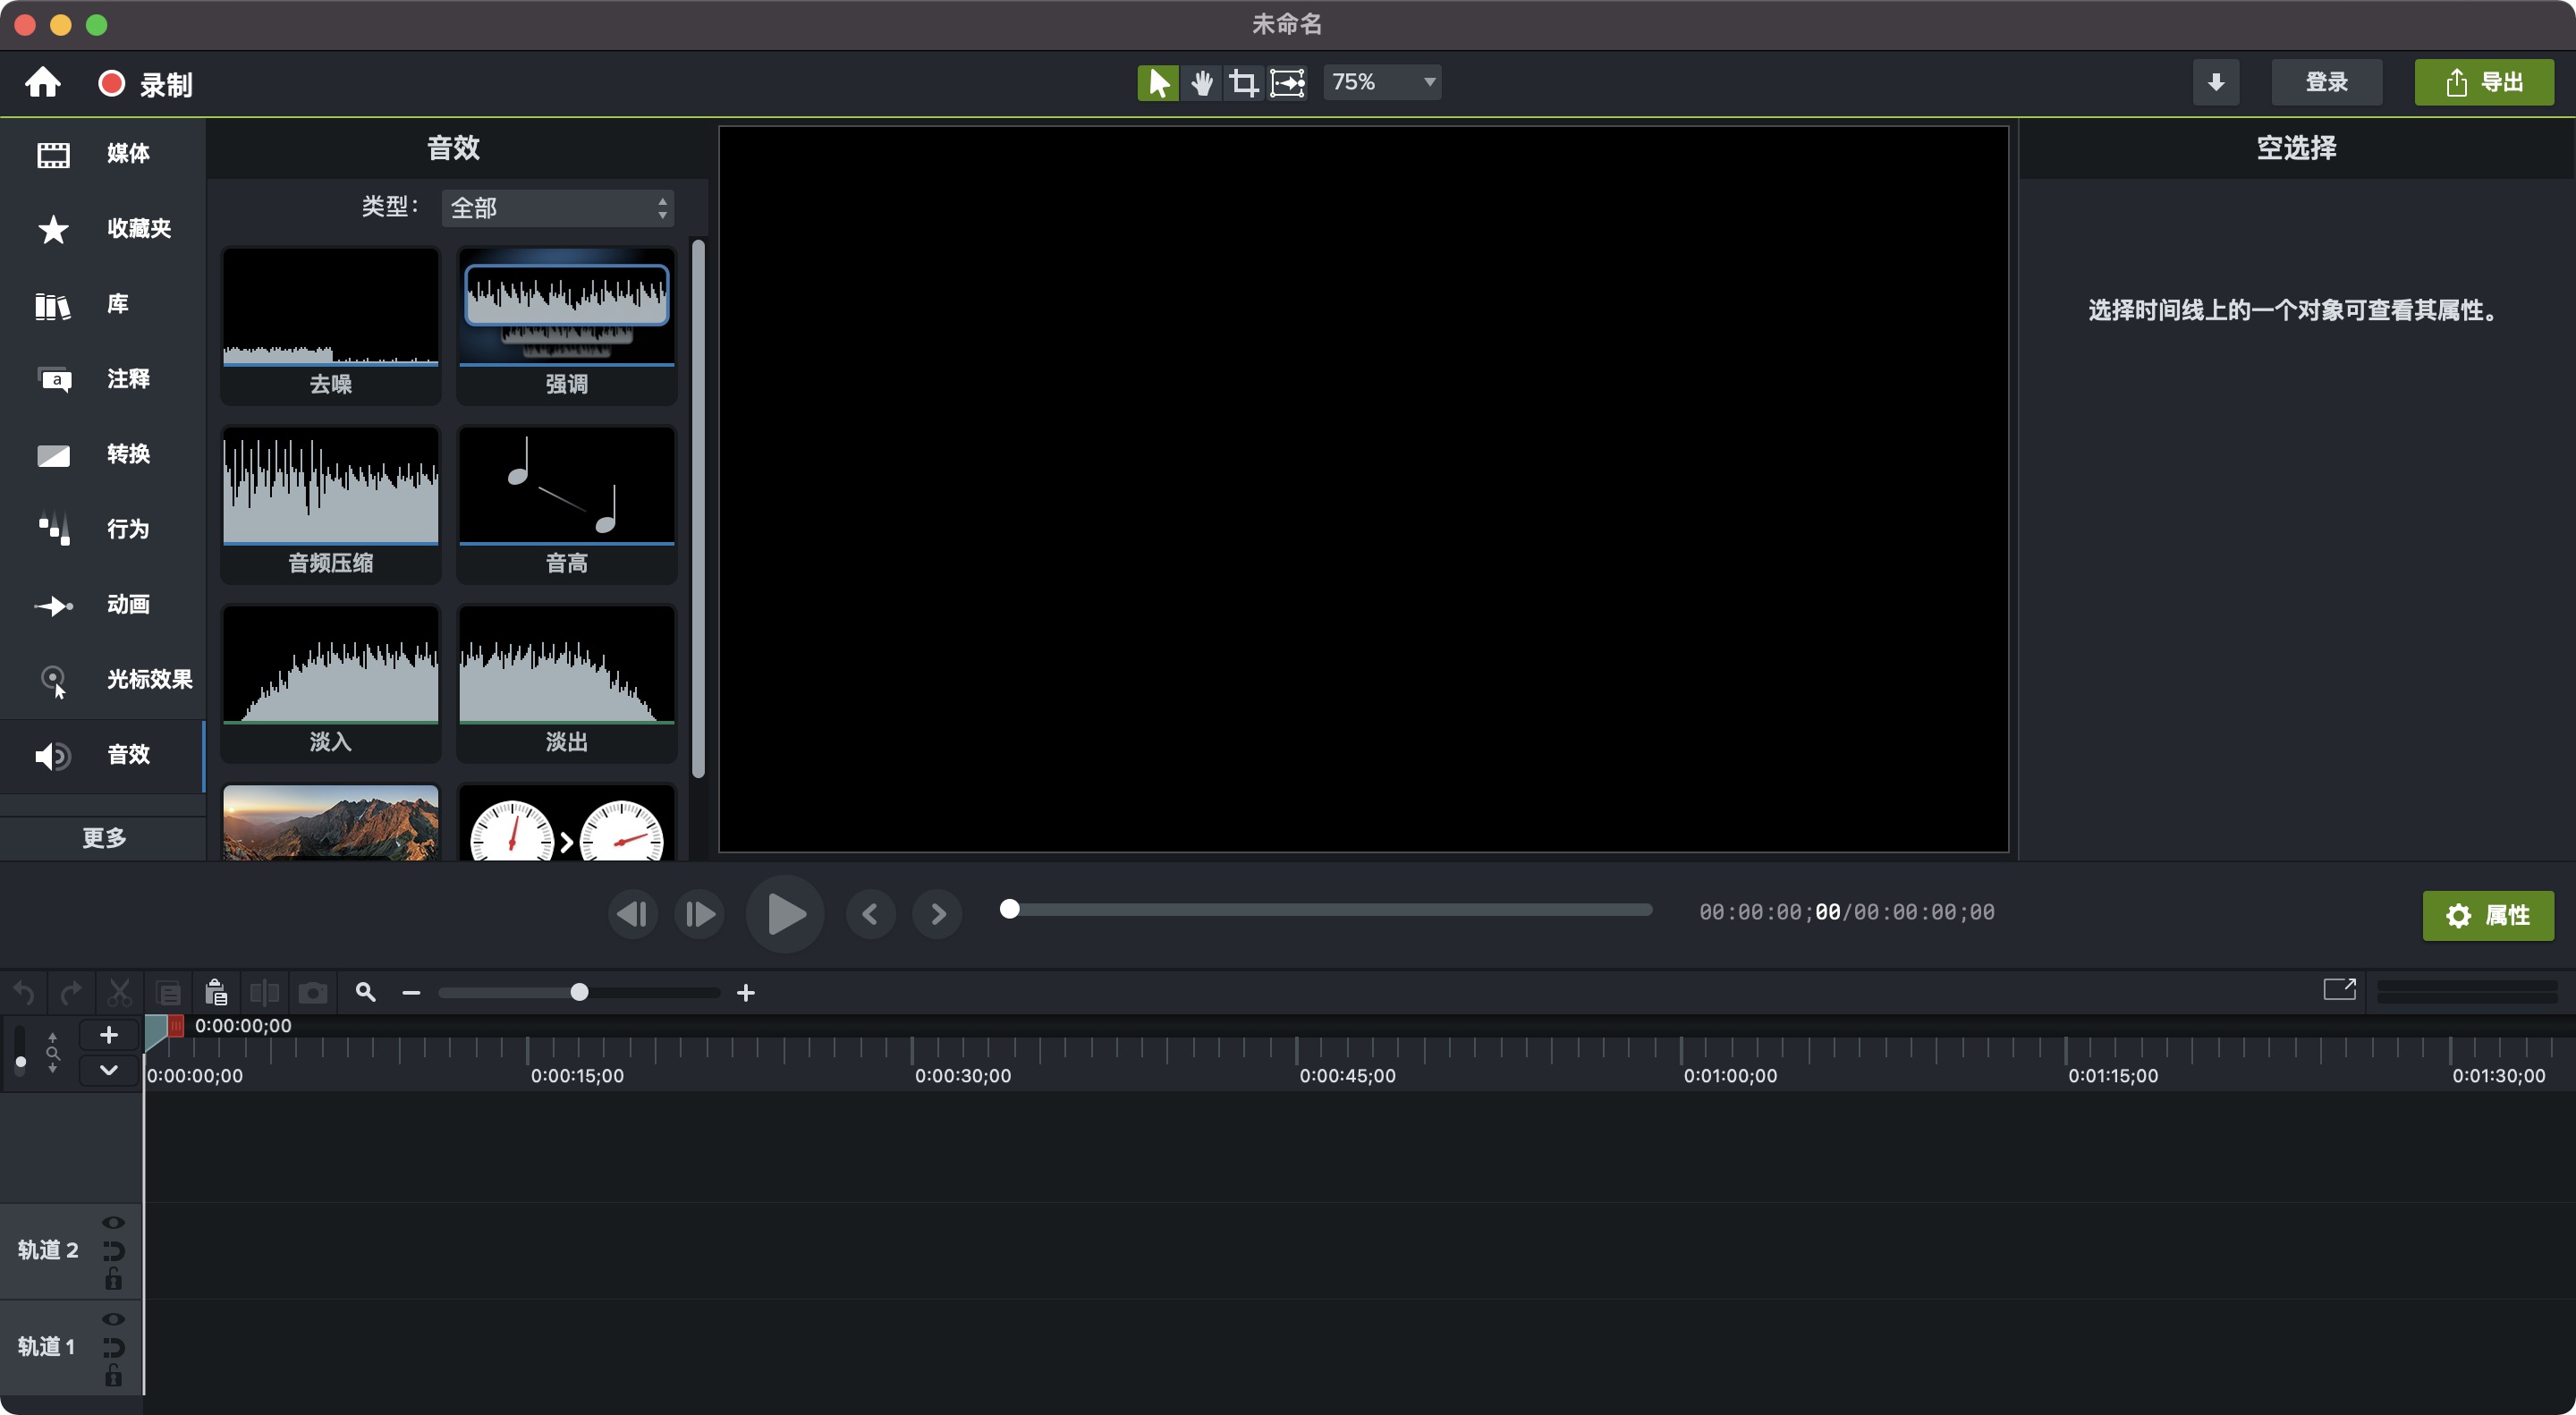Lock the 轨道 1 track
2576x1415 pixels.
[x=113, y=1377]
